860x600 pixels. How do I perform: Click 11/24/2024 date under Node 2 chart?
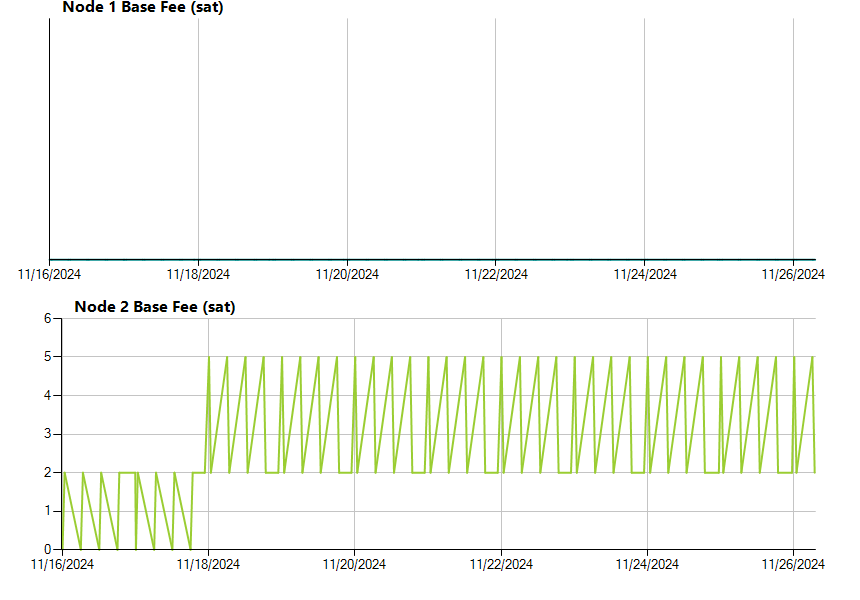click(x=648, y=564)
